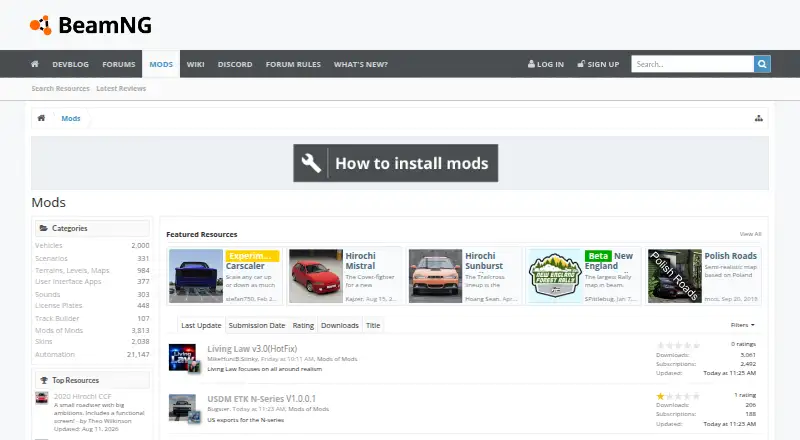Viewport: 800px width, 440px height.
Task: Open the sitemap tree icon in breadcrumb bar
Action: coord(759,118)
